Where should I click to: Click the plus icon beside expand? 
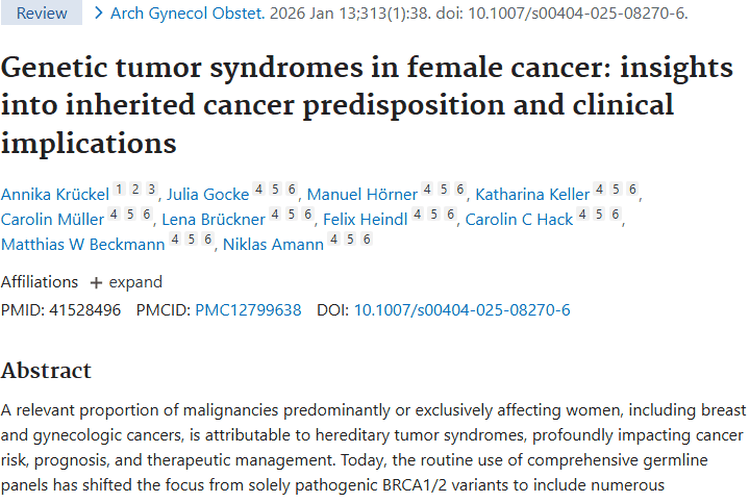pyautogui.click(x=96, y=283)
